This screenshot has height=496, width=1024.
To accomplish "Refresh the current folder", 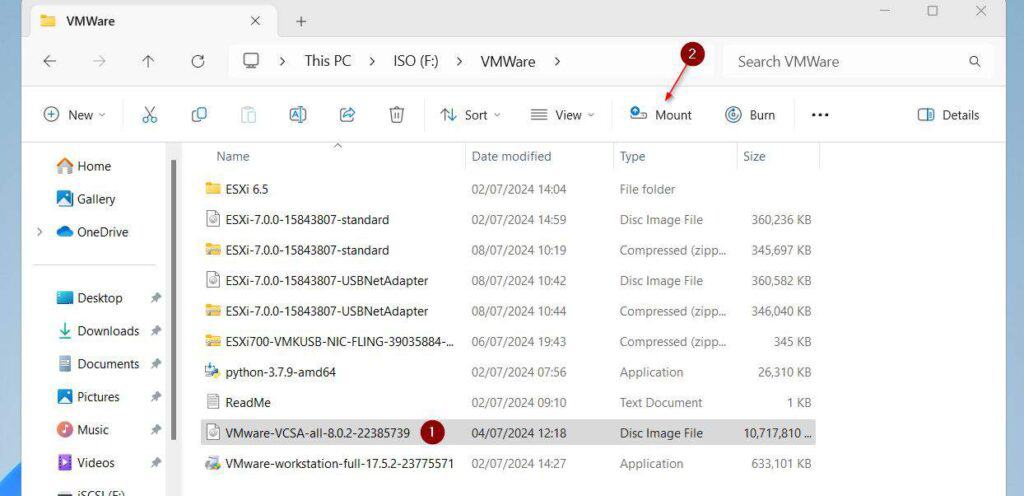I will click(x=198, y=61).
